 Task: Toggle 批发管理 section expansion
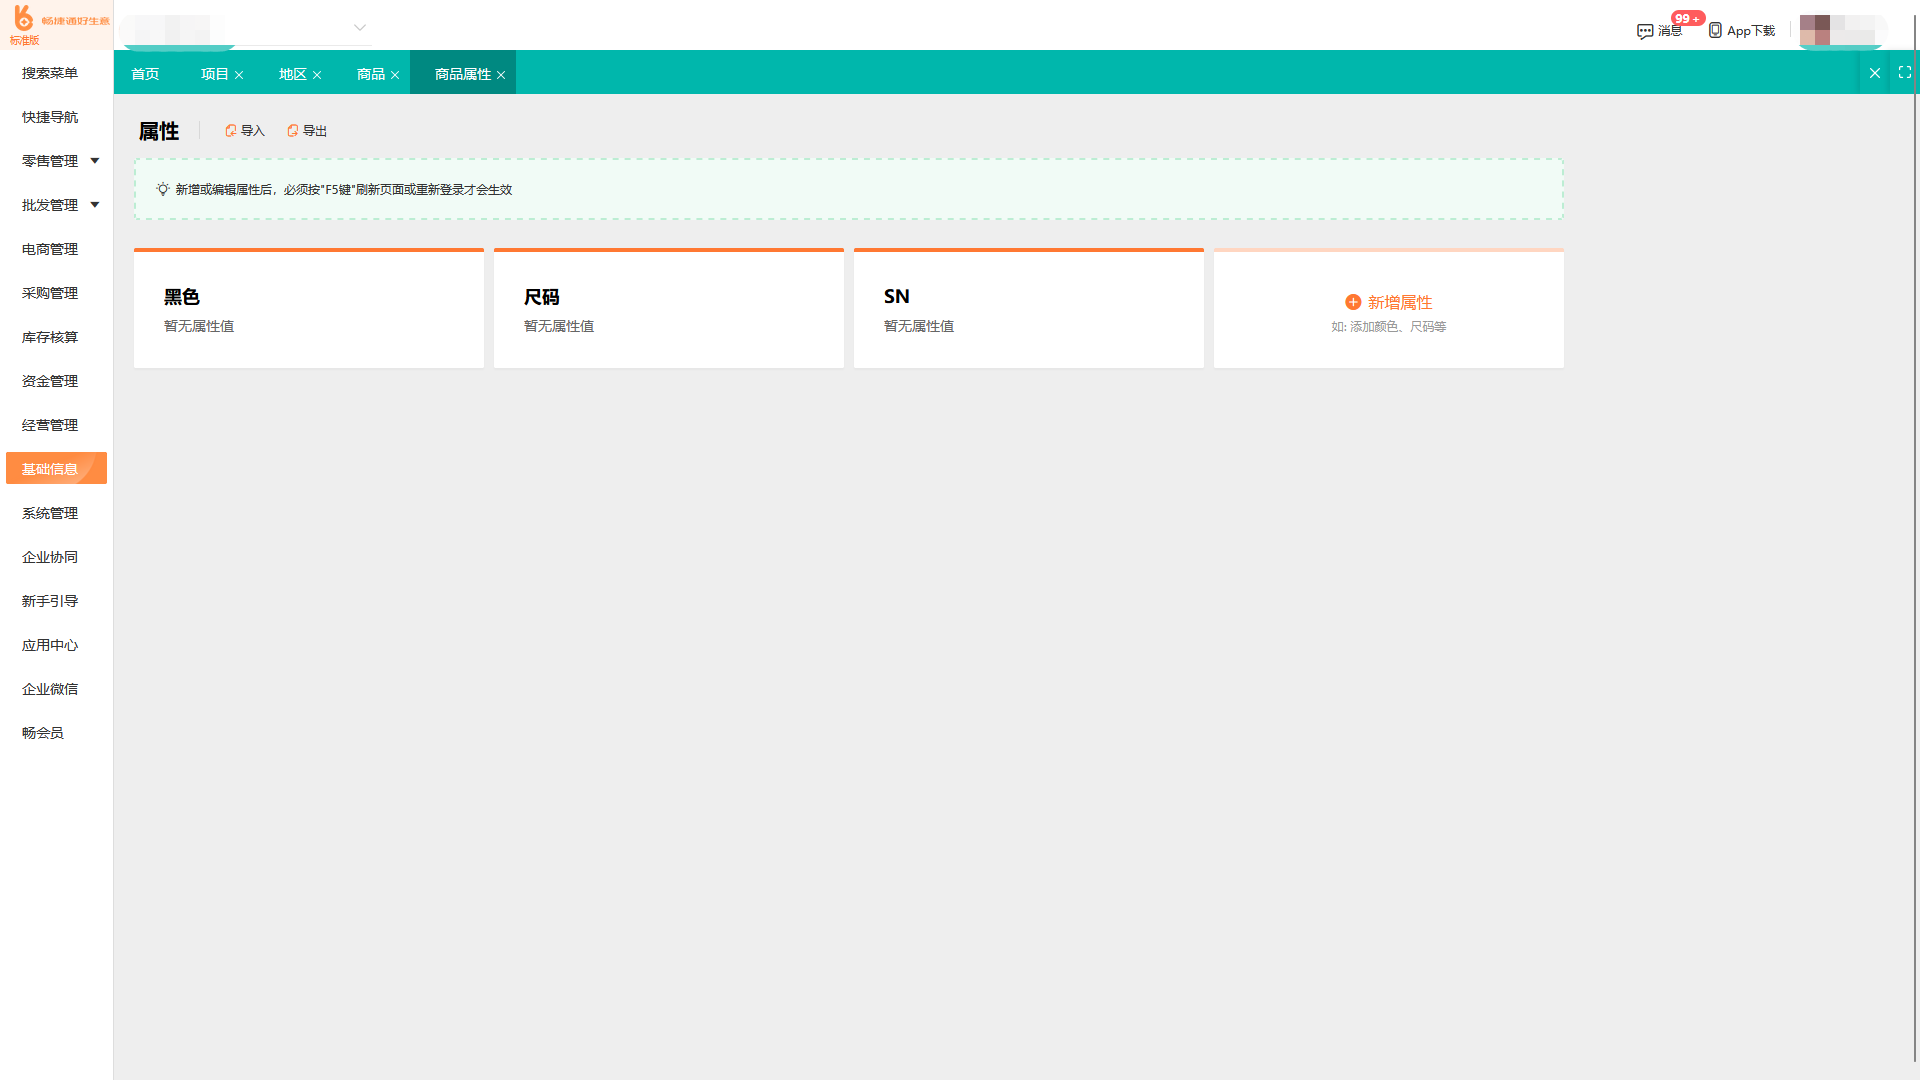[96, 204]
